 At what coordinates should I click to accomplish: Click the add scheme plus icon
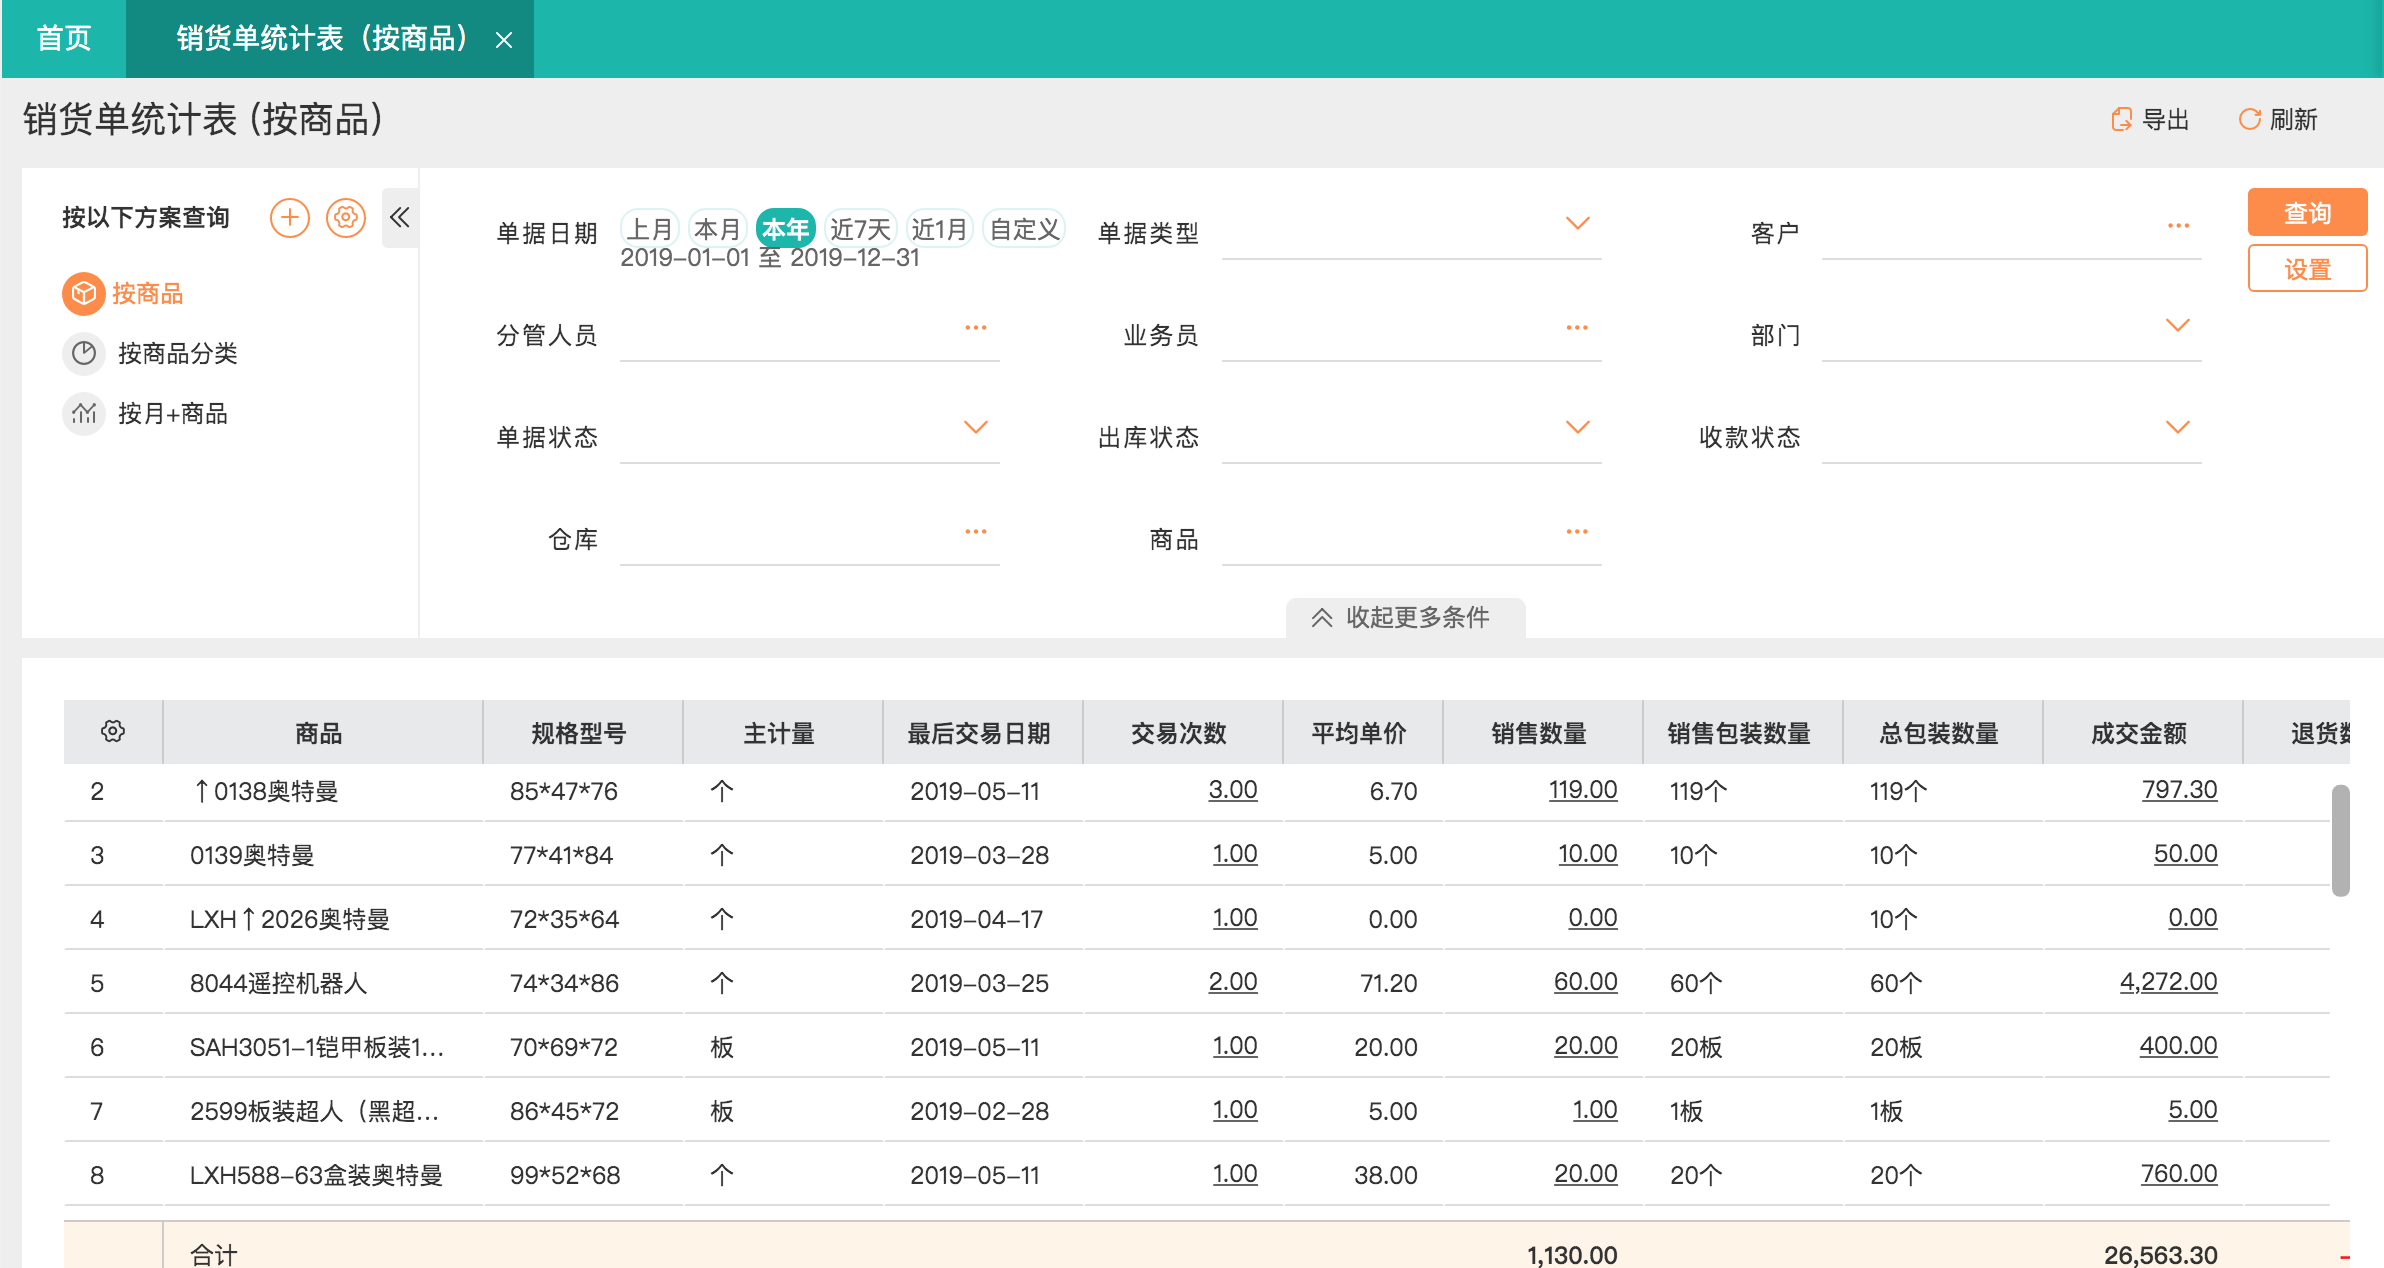pyautogui.click(x=292, y=219)
